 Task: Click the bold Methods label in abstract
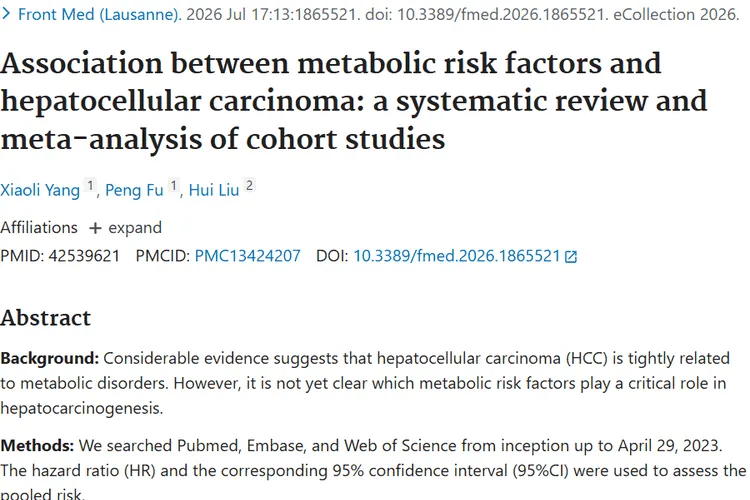(37, 446)
